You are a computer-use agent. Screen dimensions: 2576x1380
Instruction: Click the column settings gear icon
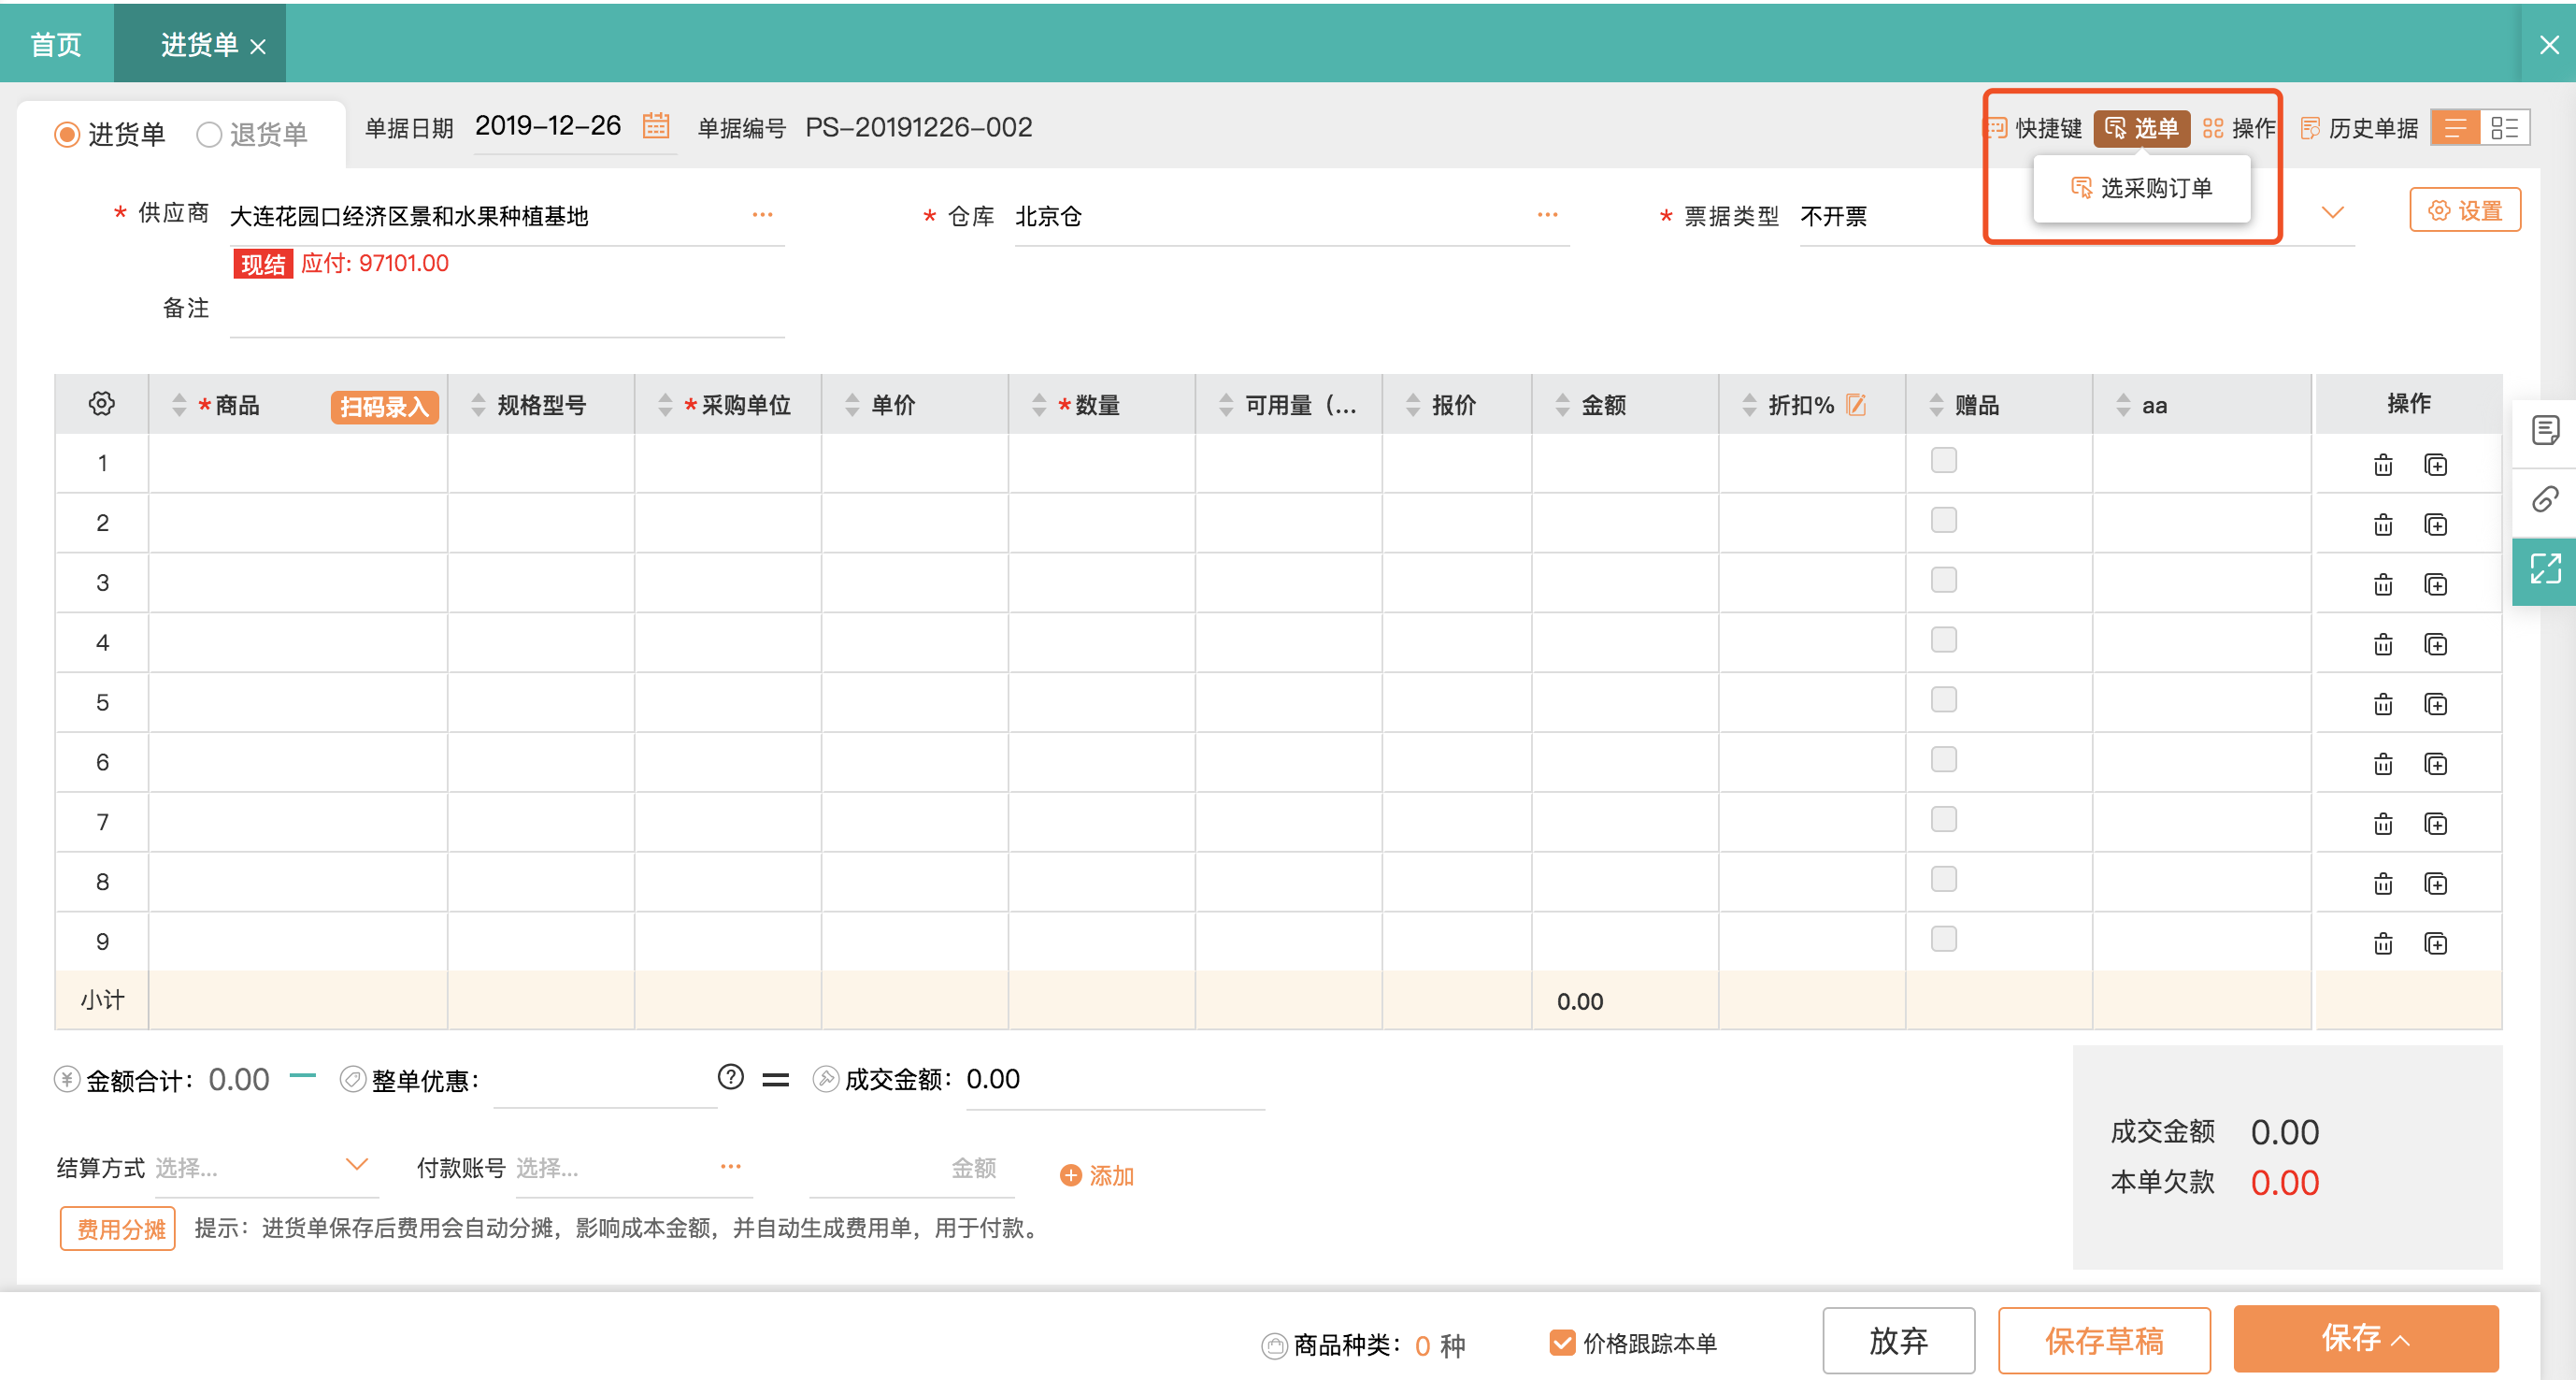tap(102, 404)
